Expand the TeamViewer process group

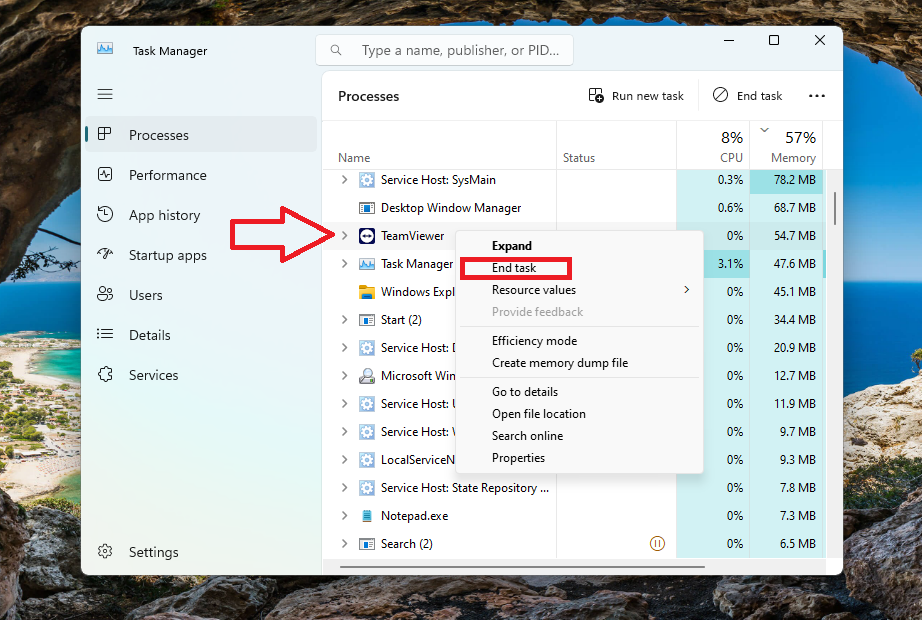[x=345, y=235]
